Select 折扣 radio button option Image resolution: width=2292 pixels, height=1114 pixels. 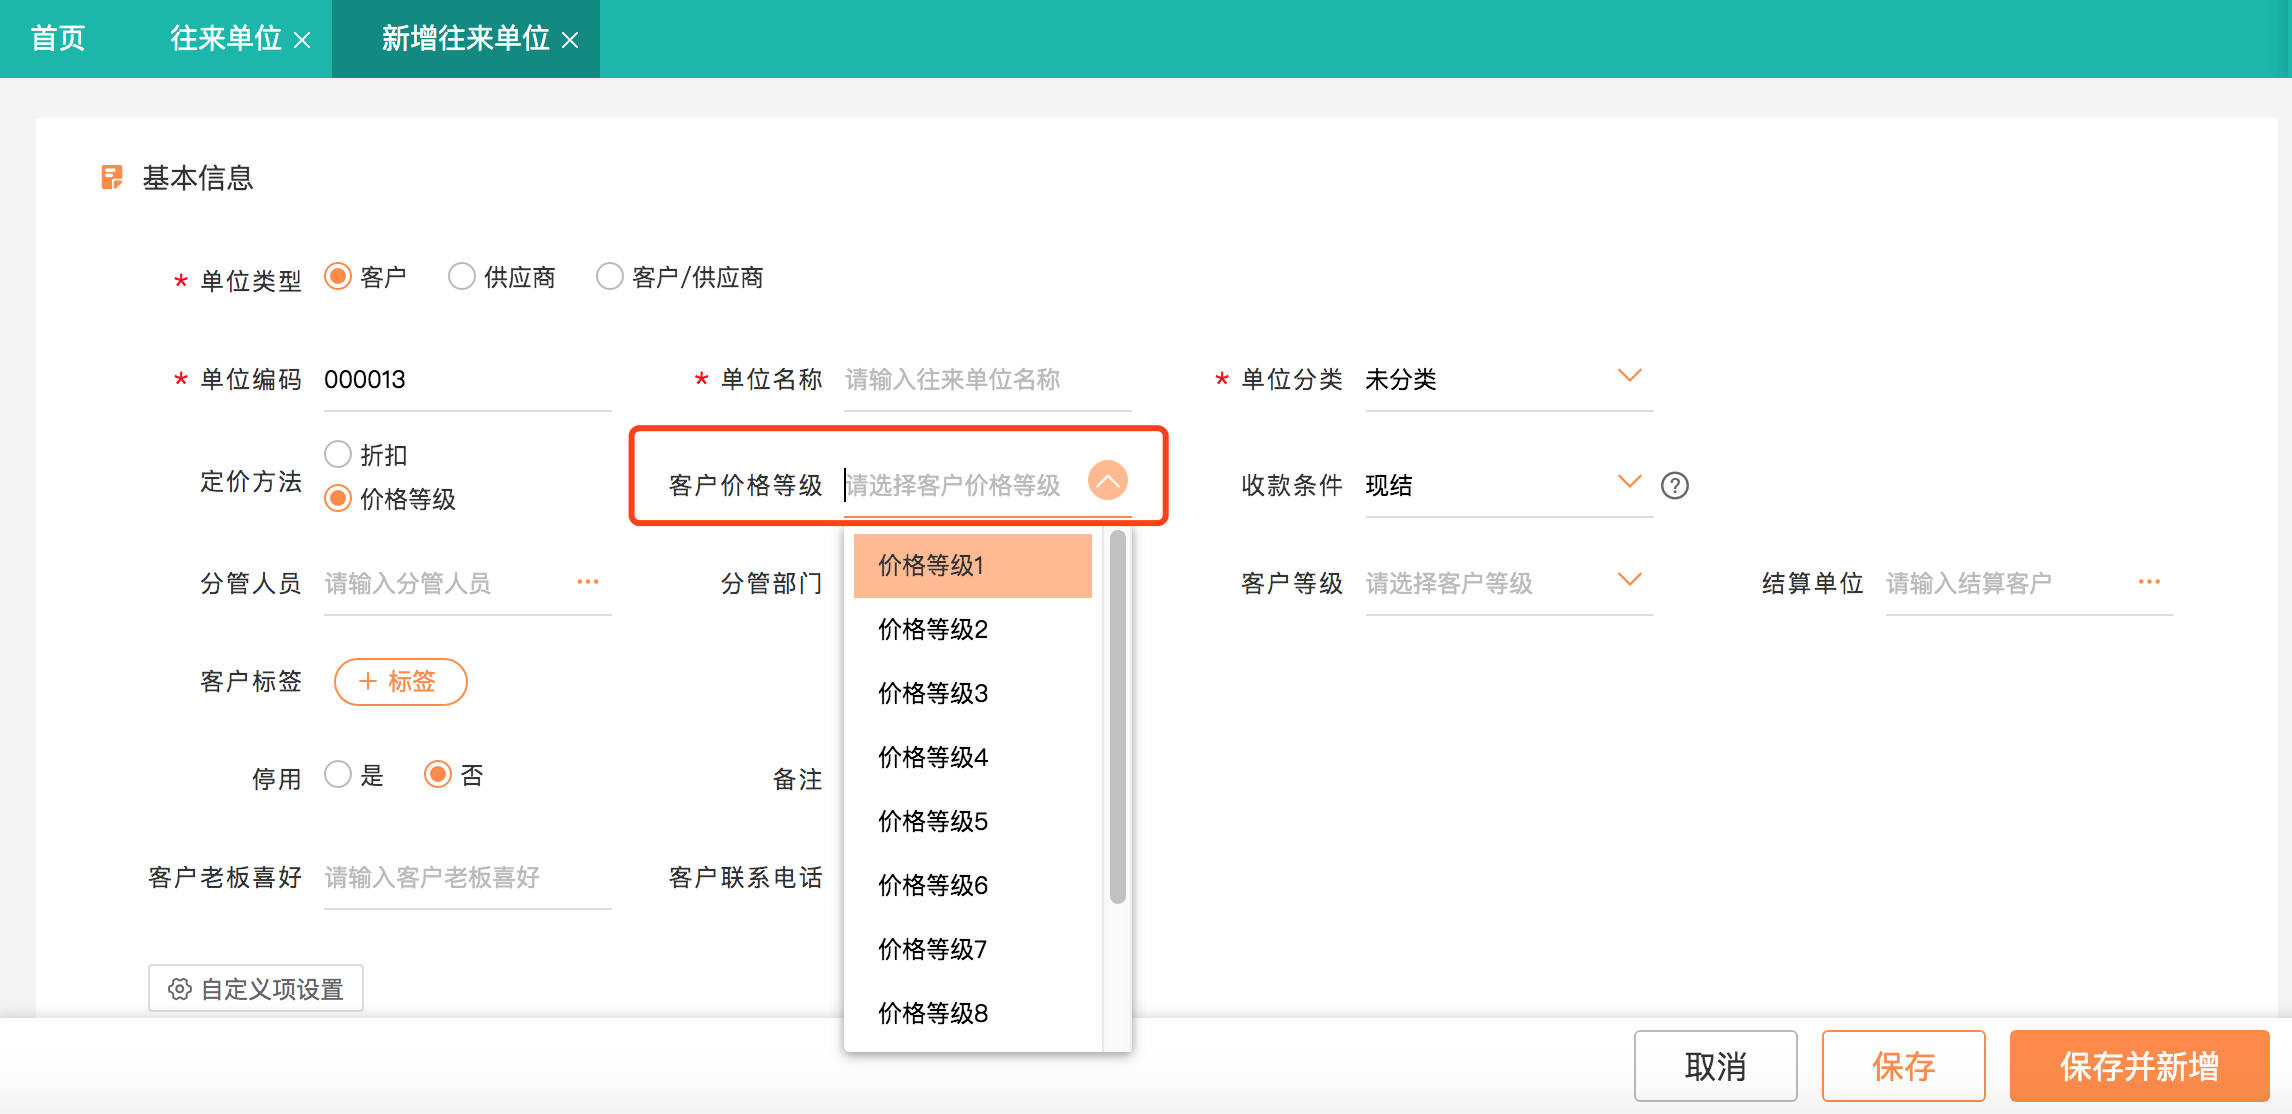tap(332, 450)
